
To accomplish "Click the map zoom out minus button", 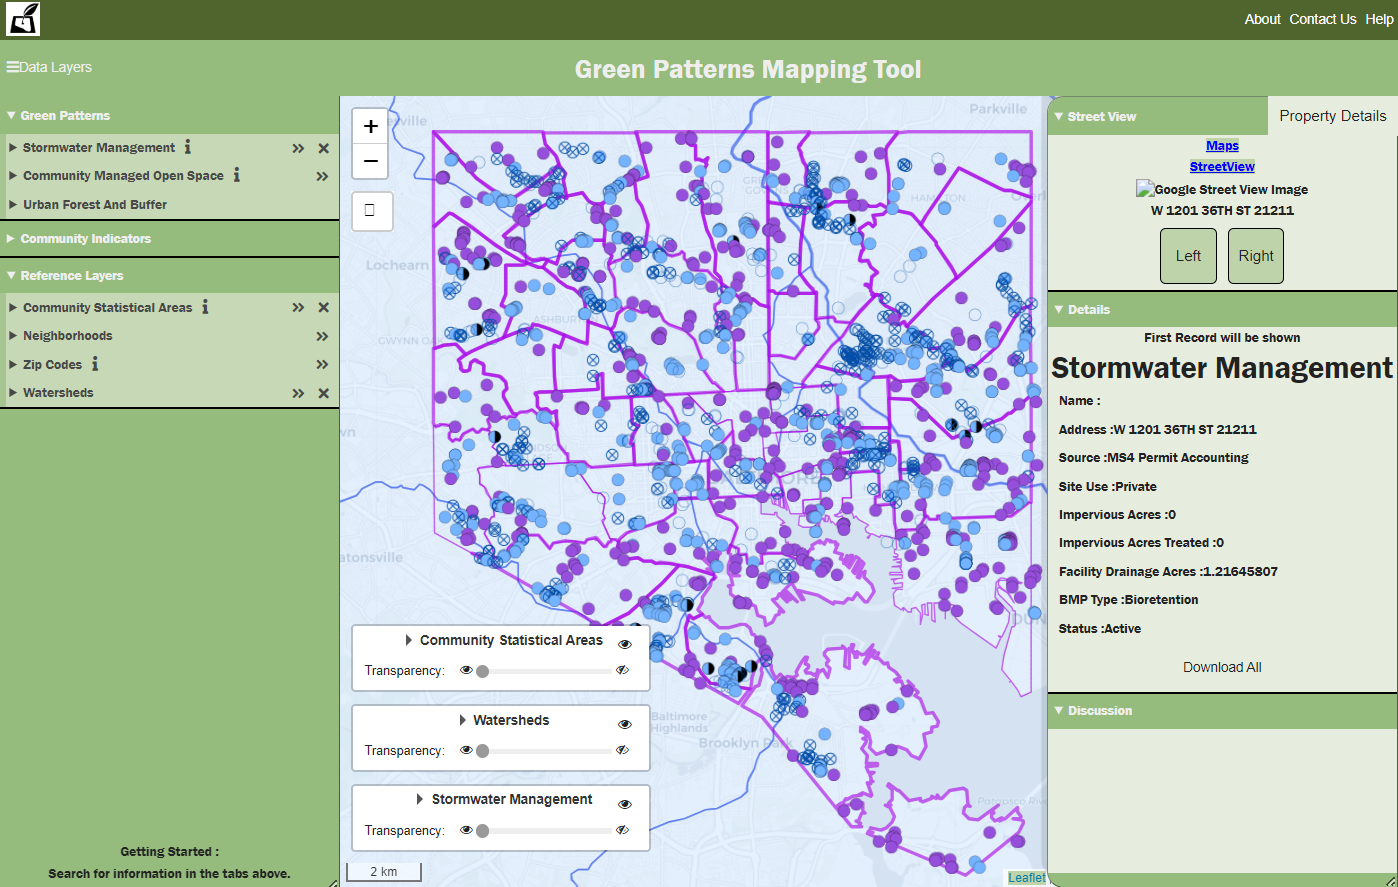I will pyautogui.click(x=370, y=161).
